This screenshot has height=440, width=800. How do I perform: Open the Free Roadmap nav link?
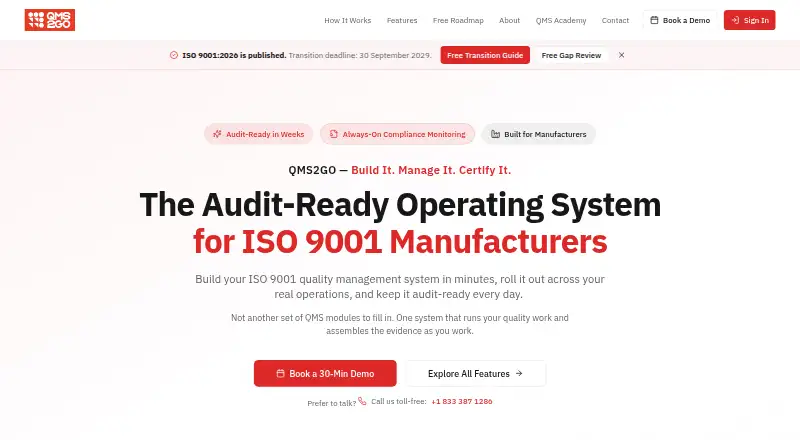click(x=458, y=20)
